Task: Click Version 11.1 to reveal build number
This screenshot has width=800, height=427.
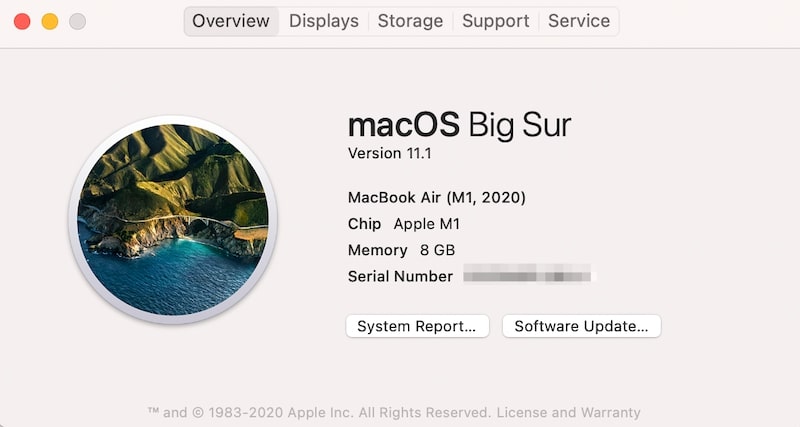Action: [x=389, y=153]
